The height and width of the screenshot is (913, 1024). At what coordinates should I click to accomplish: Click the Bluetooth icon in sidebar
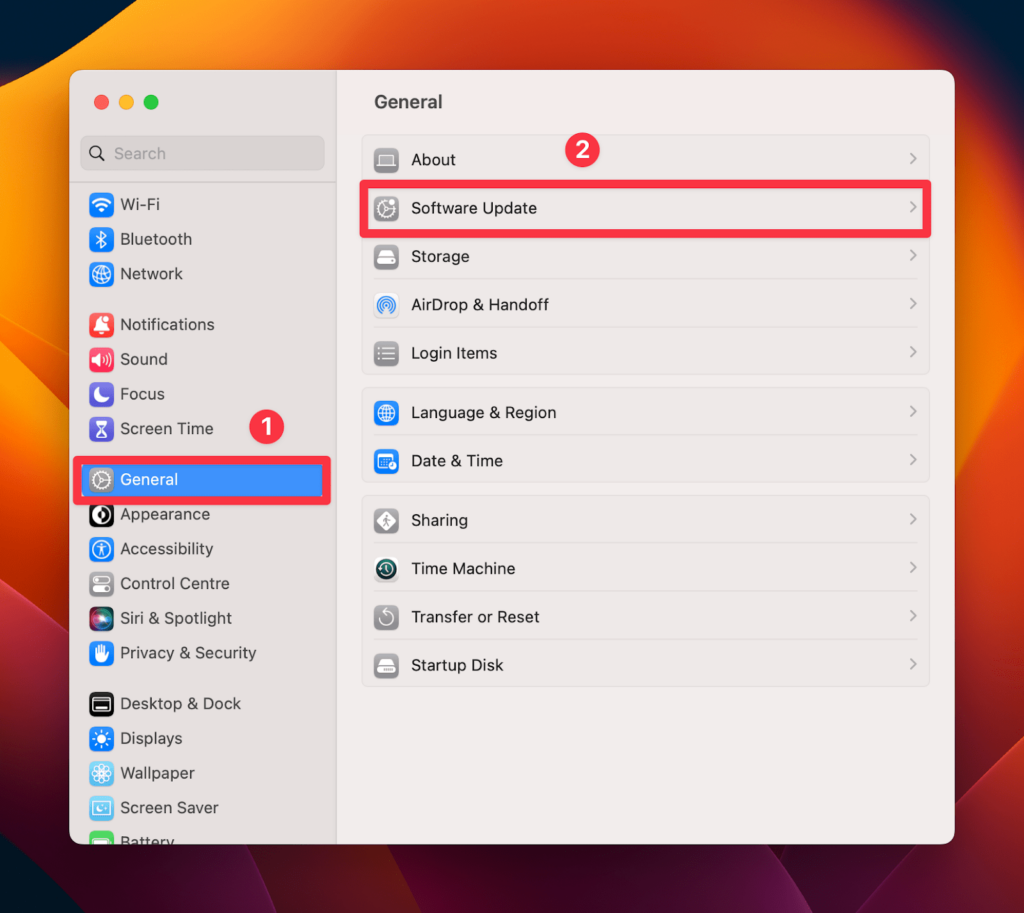[101, 240]
